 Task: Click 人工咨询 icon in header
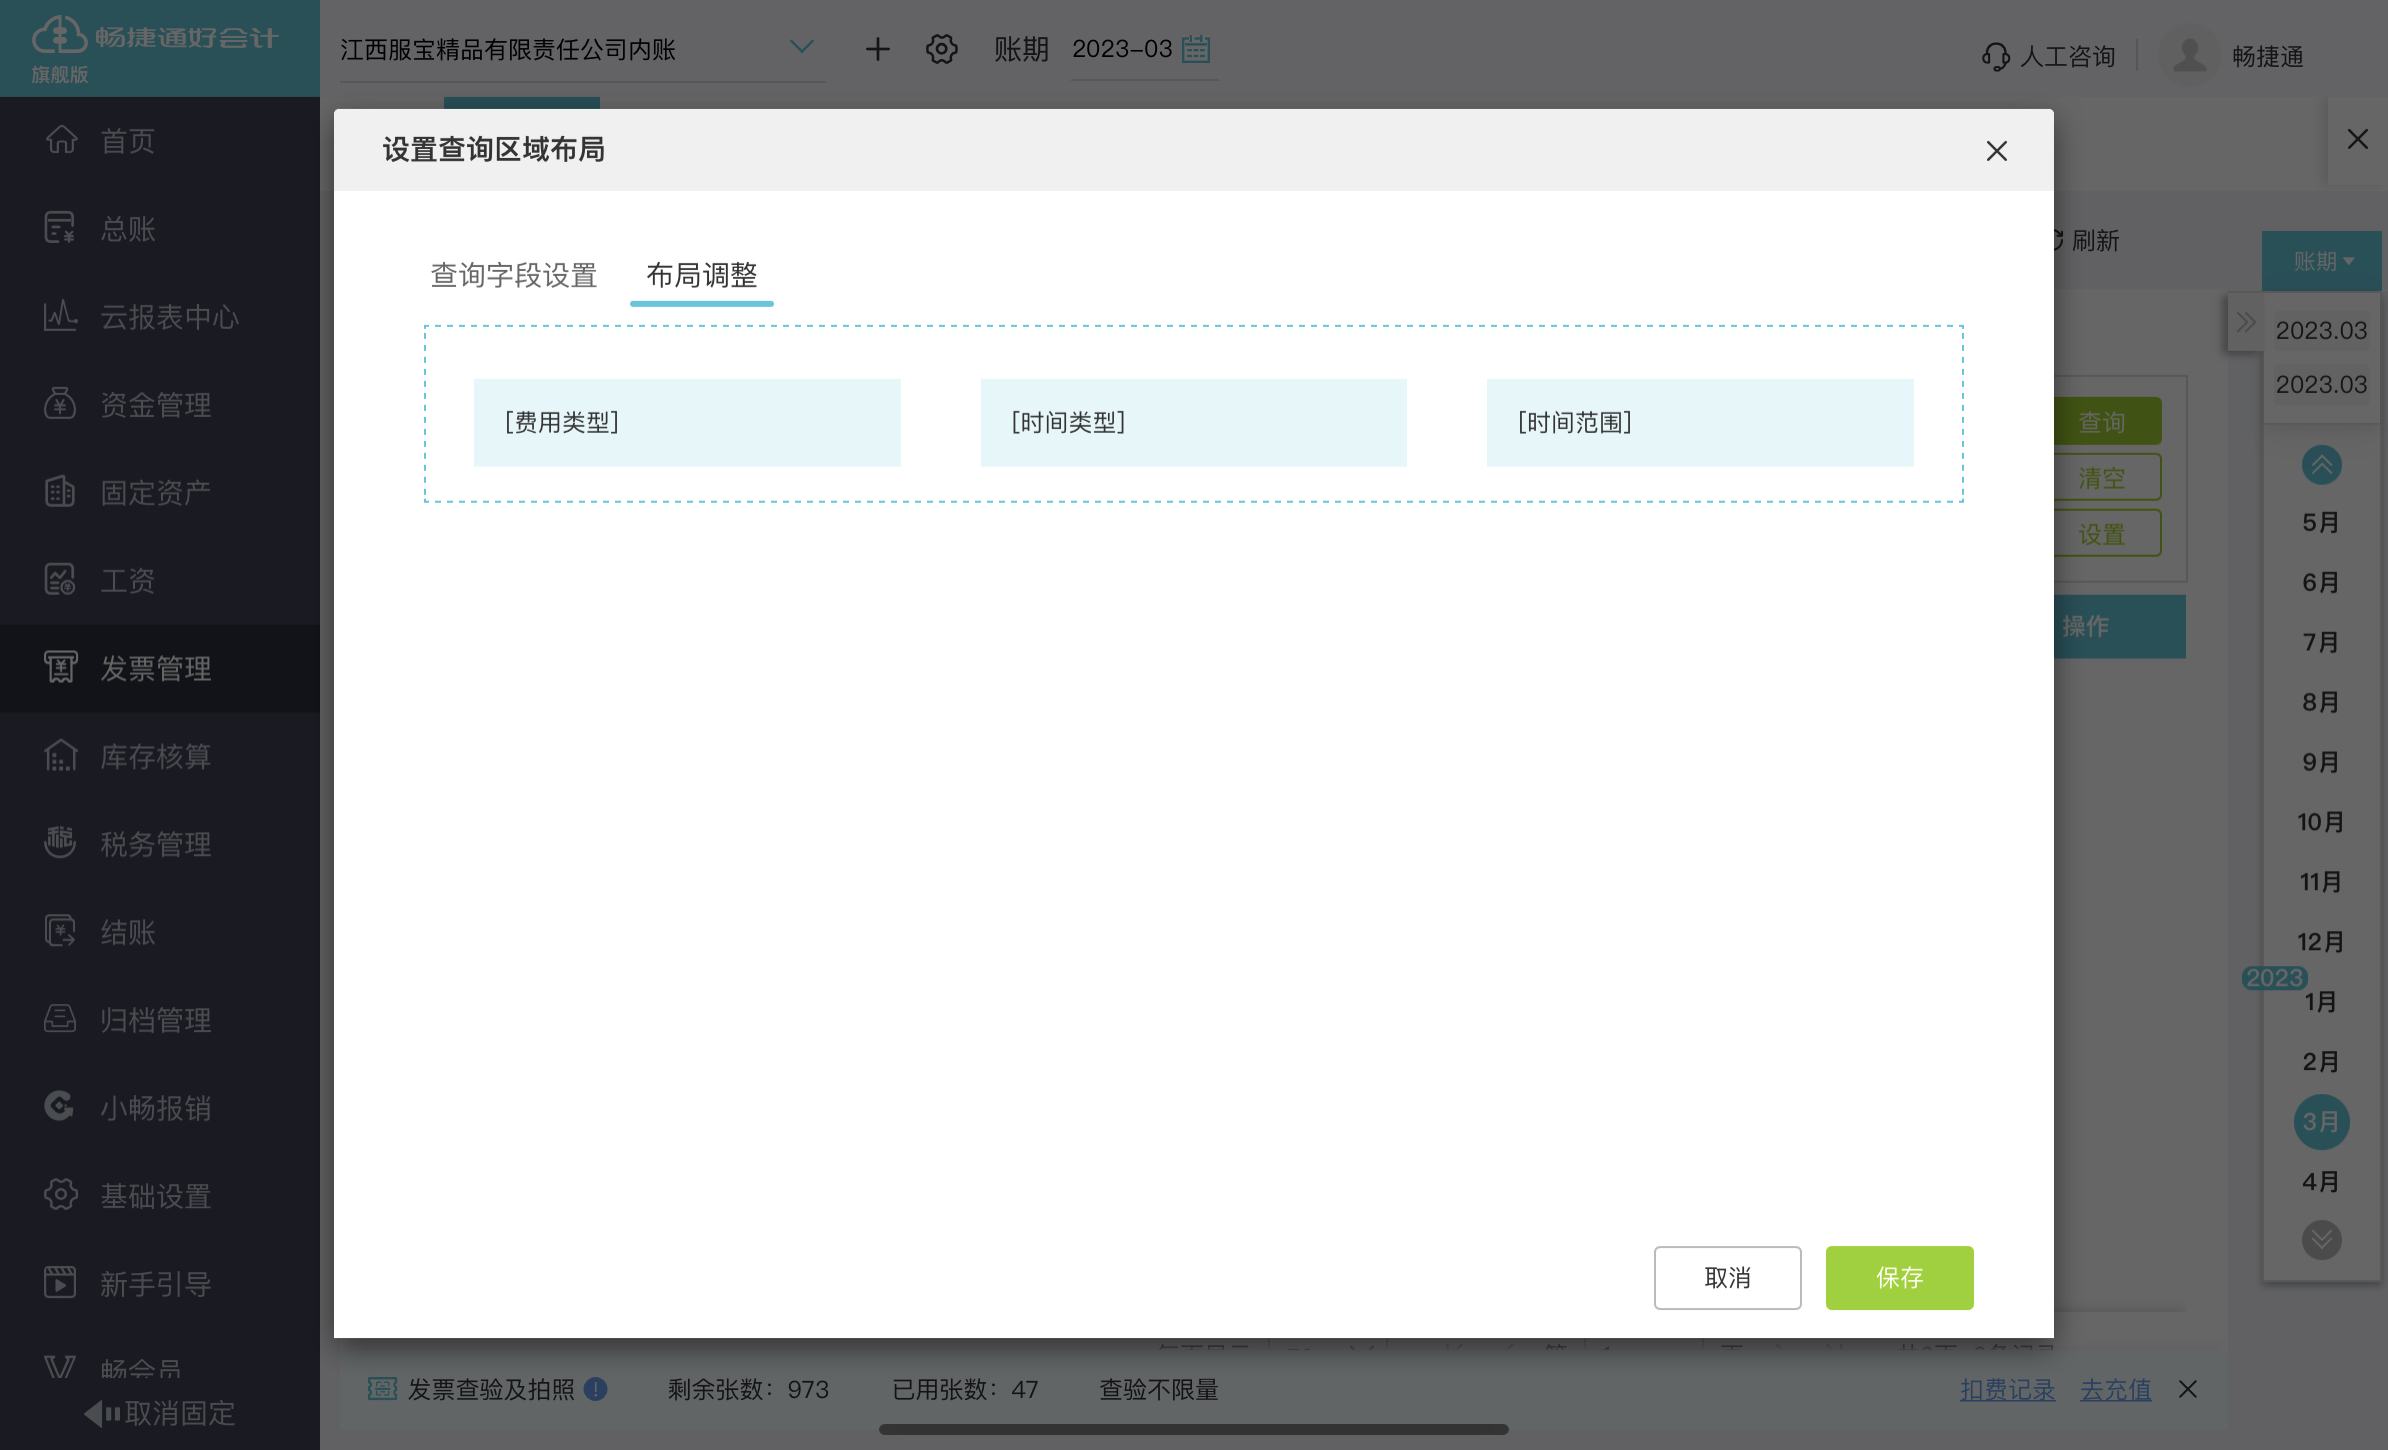(1996, 56)
